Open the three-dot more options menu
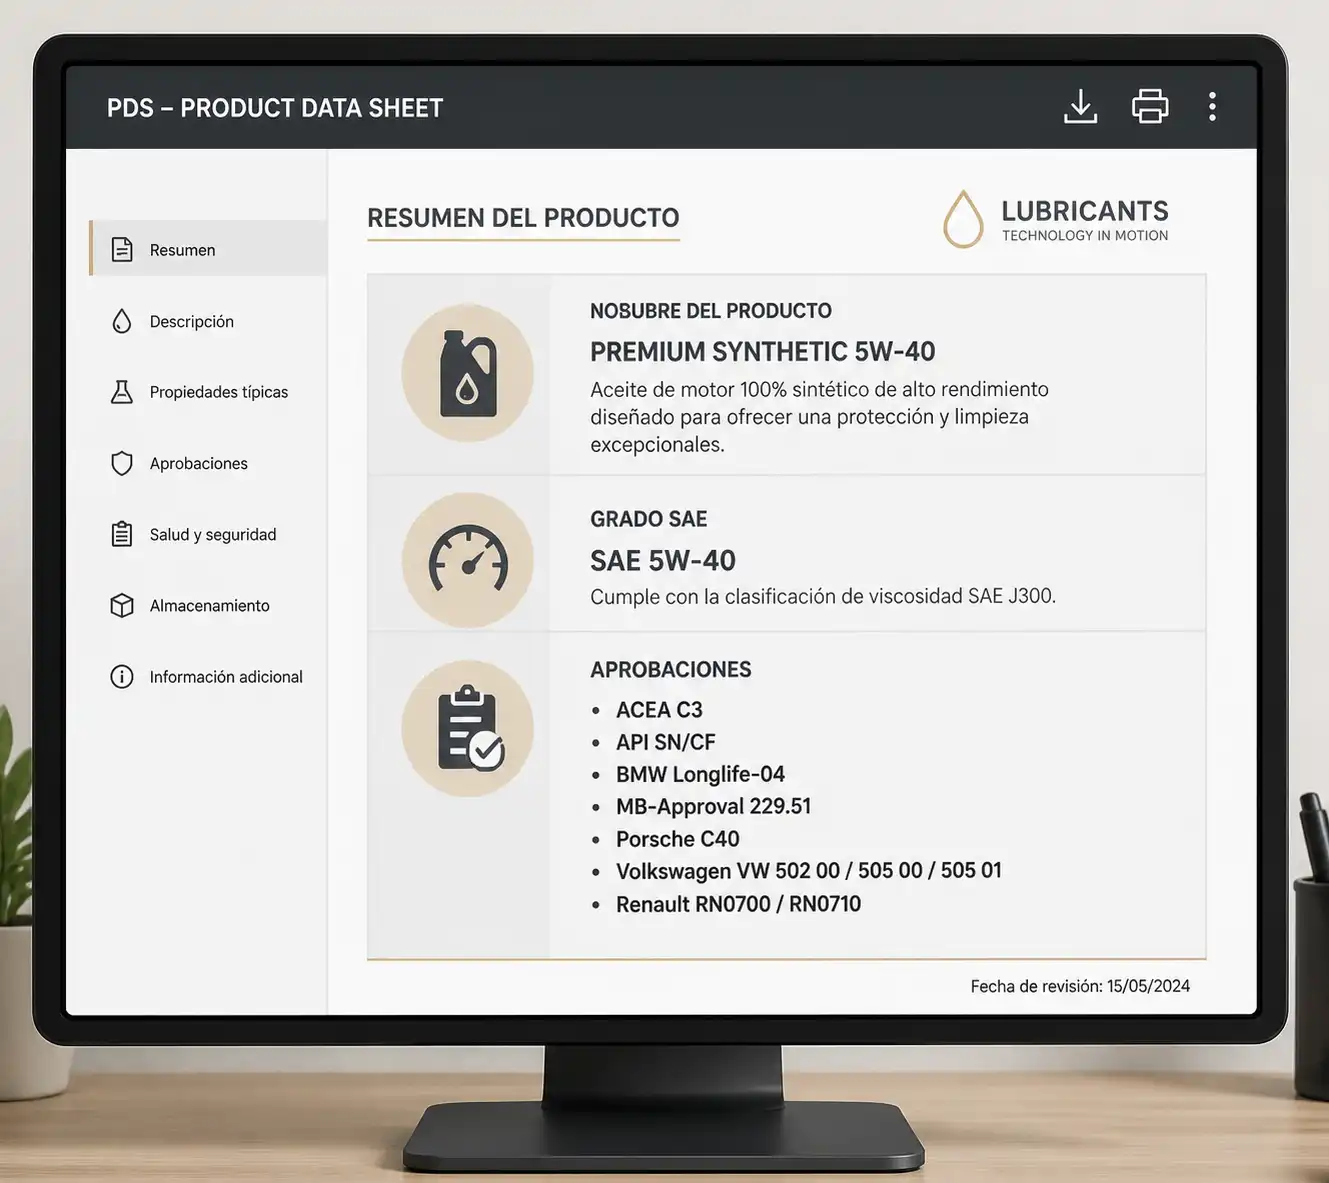The image size is (1329, 1183). (1212, 106)
